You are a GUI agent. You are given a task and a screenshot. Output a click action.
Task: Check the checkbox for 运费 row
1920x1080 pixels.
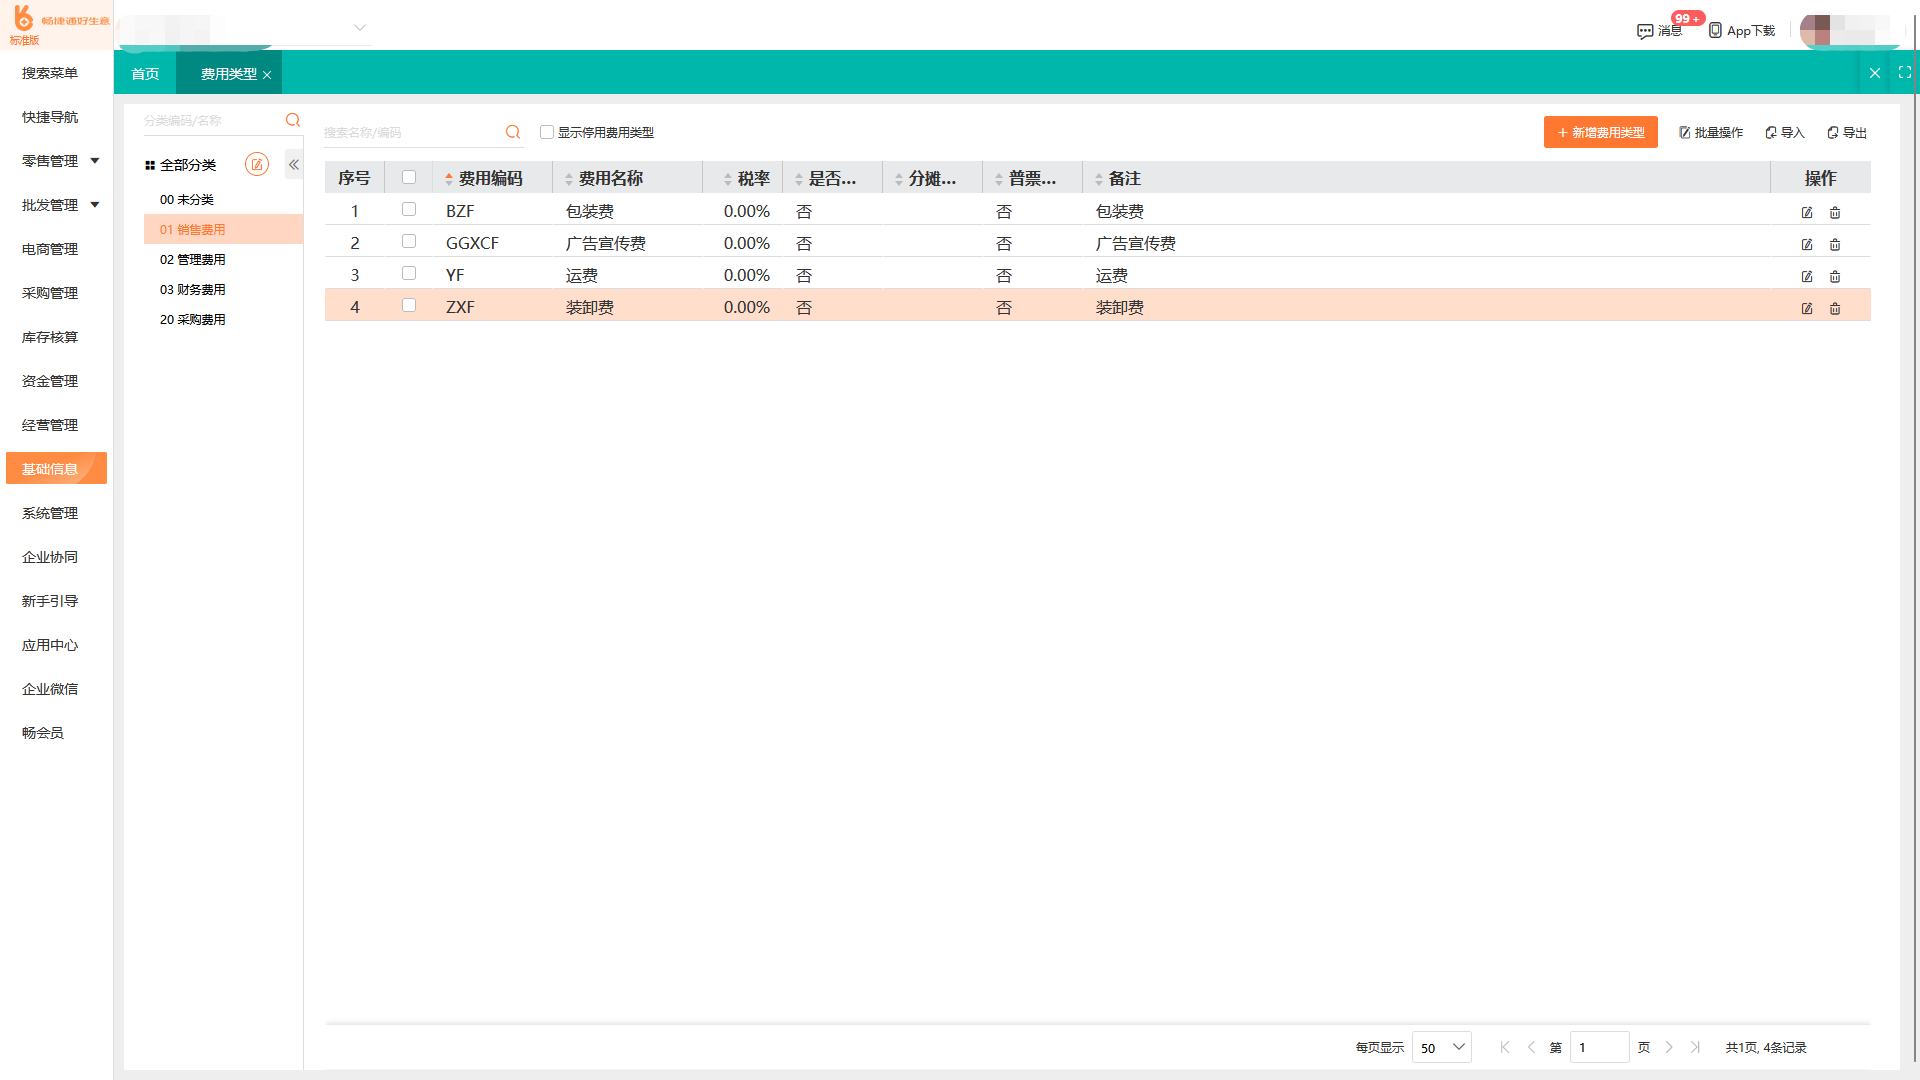tap(409, 274)
